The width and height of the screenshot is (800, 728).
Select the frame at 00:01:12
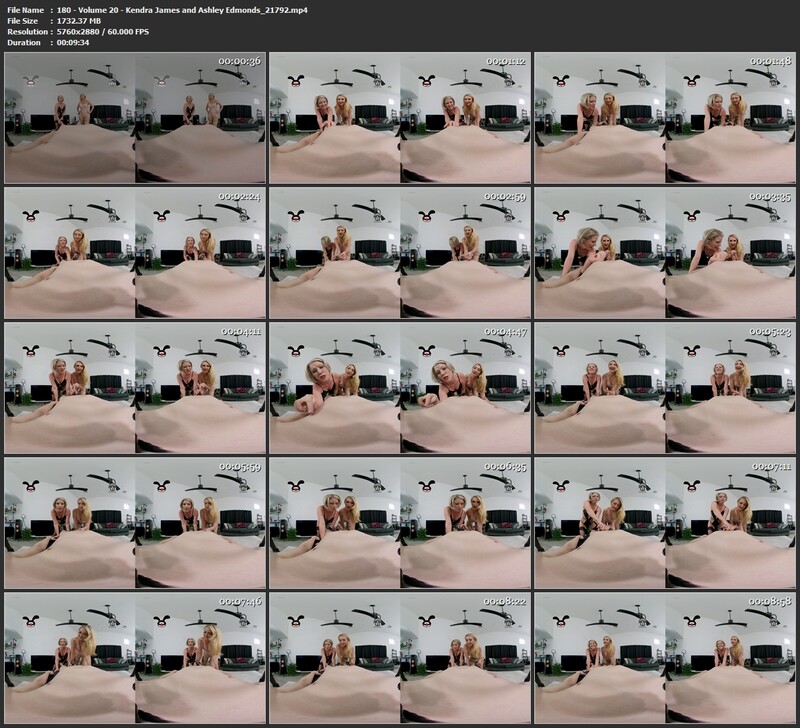coord(400,117)
